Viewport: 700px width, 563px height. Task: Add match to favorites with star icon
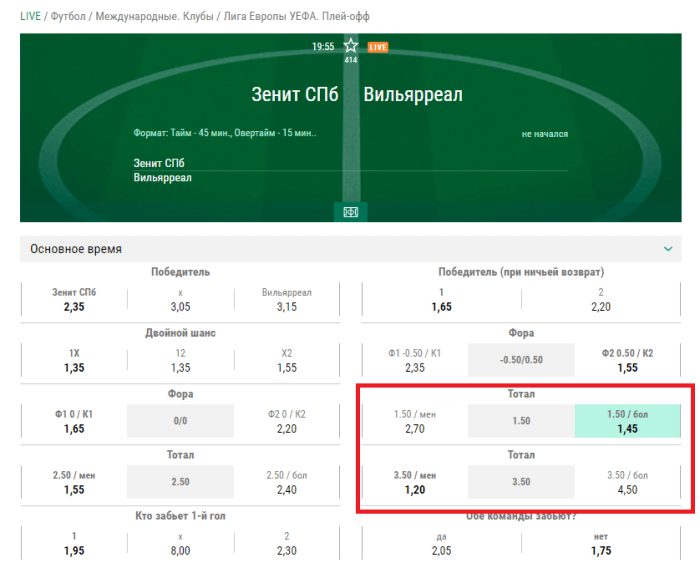pos(350,46)
